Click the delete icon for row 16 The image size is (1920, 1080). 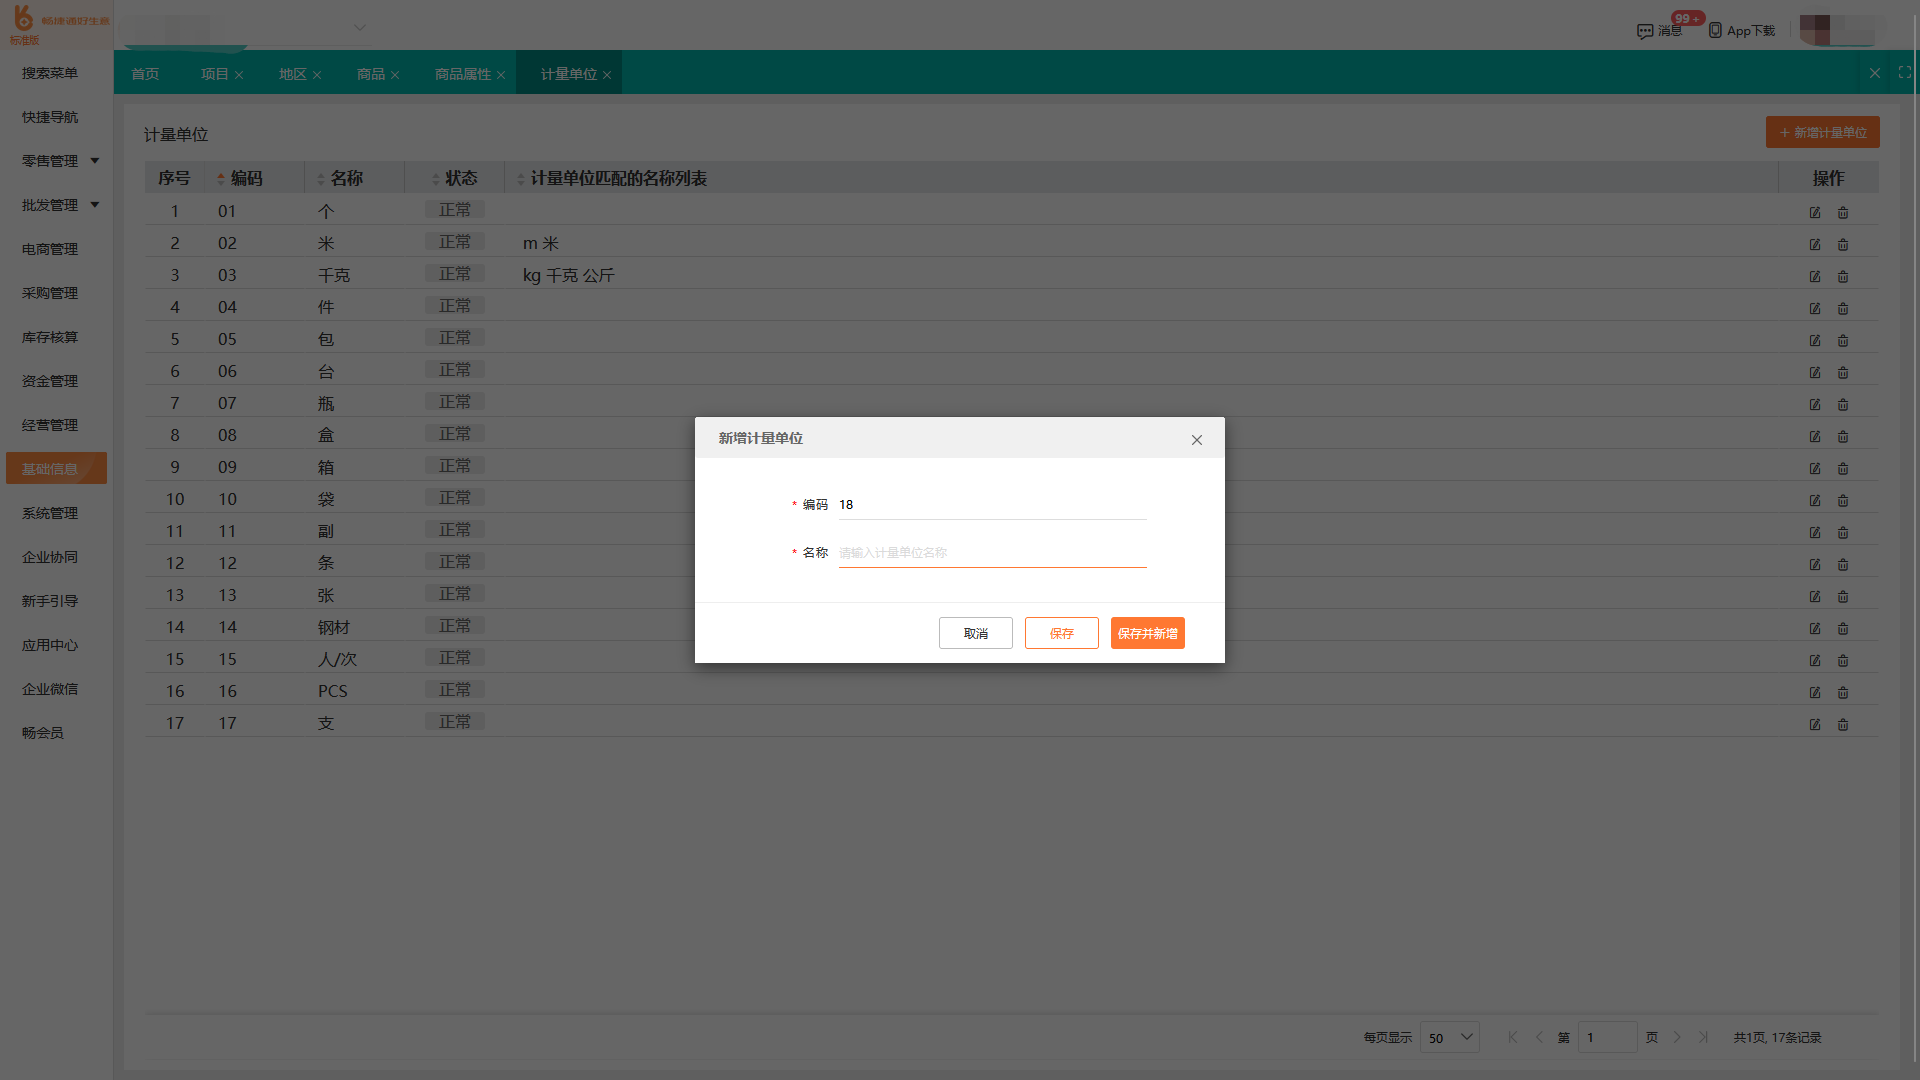1844,692
